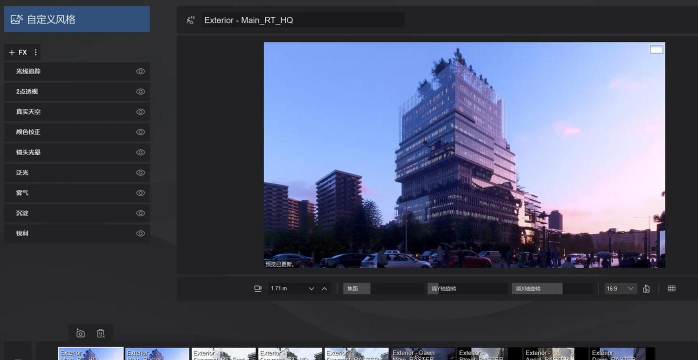Hide the 镜头光晕 effect
Viewport: 698px width, 360px height.
(x=141, y=152)
